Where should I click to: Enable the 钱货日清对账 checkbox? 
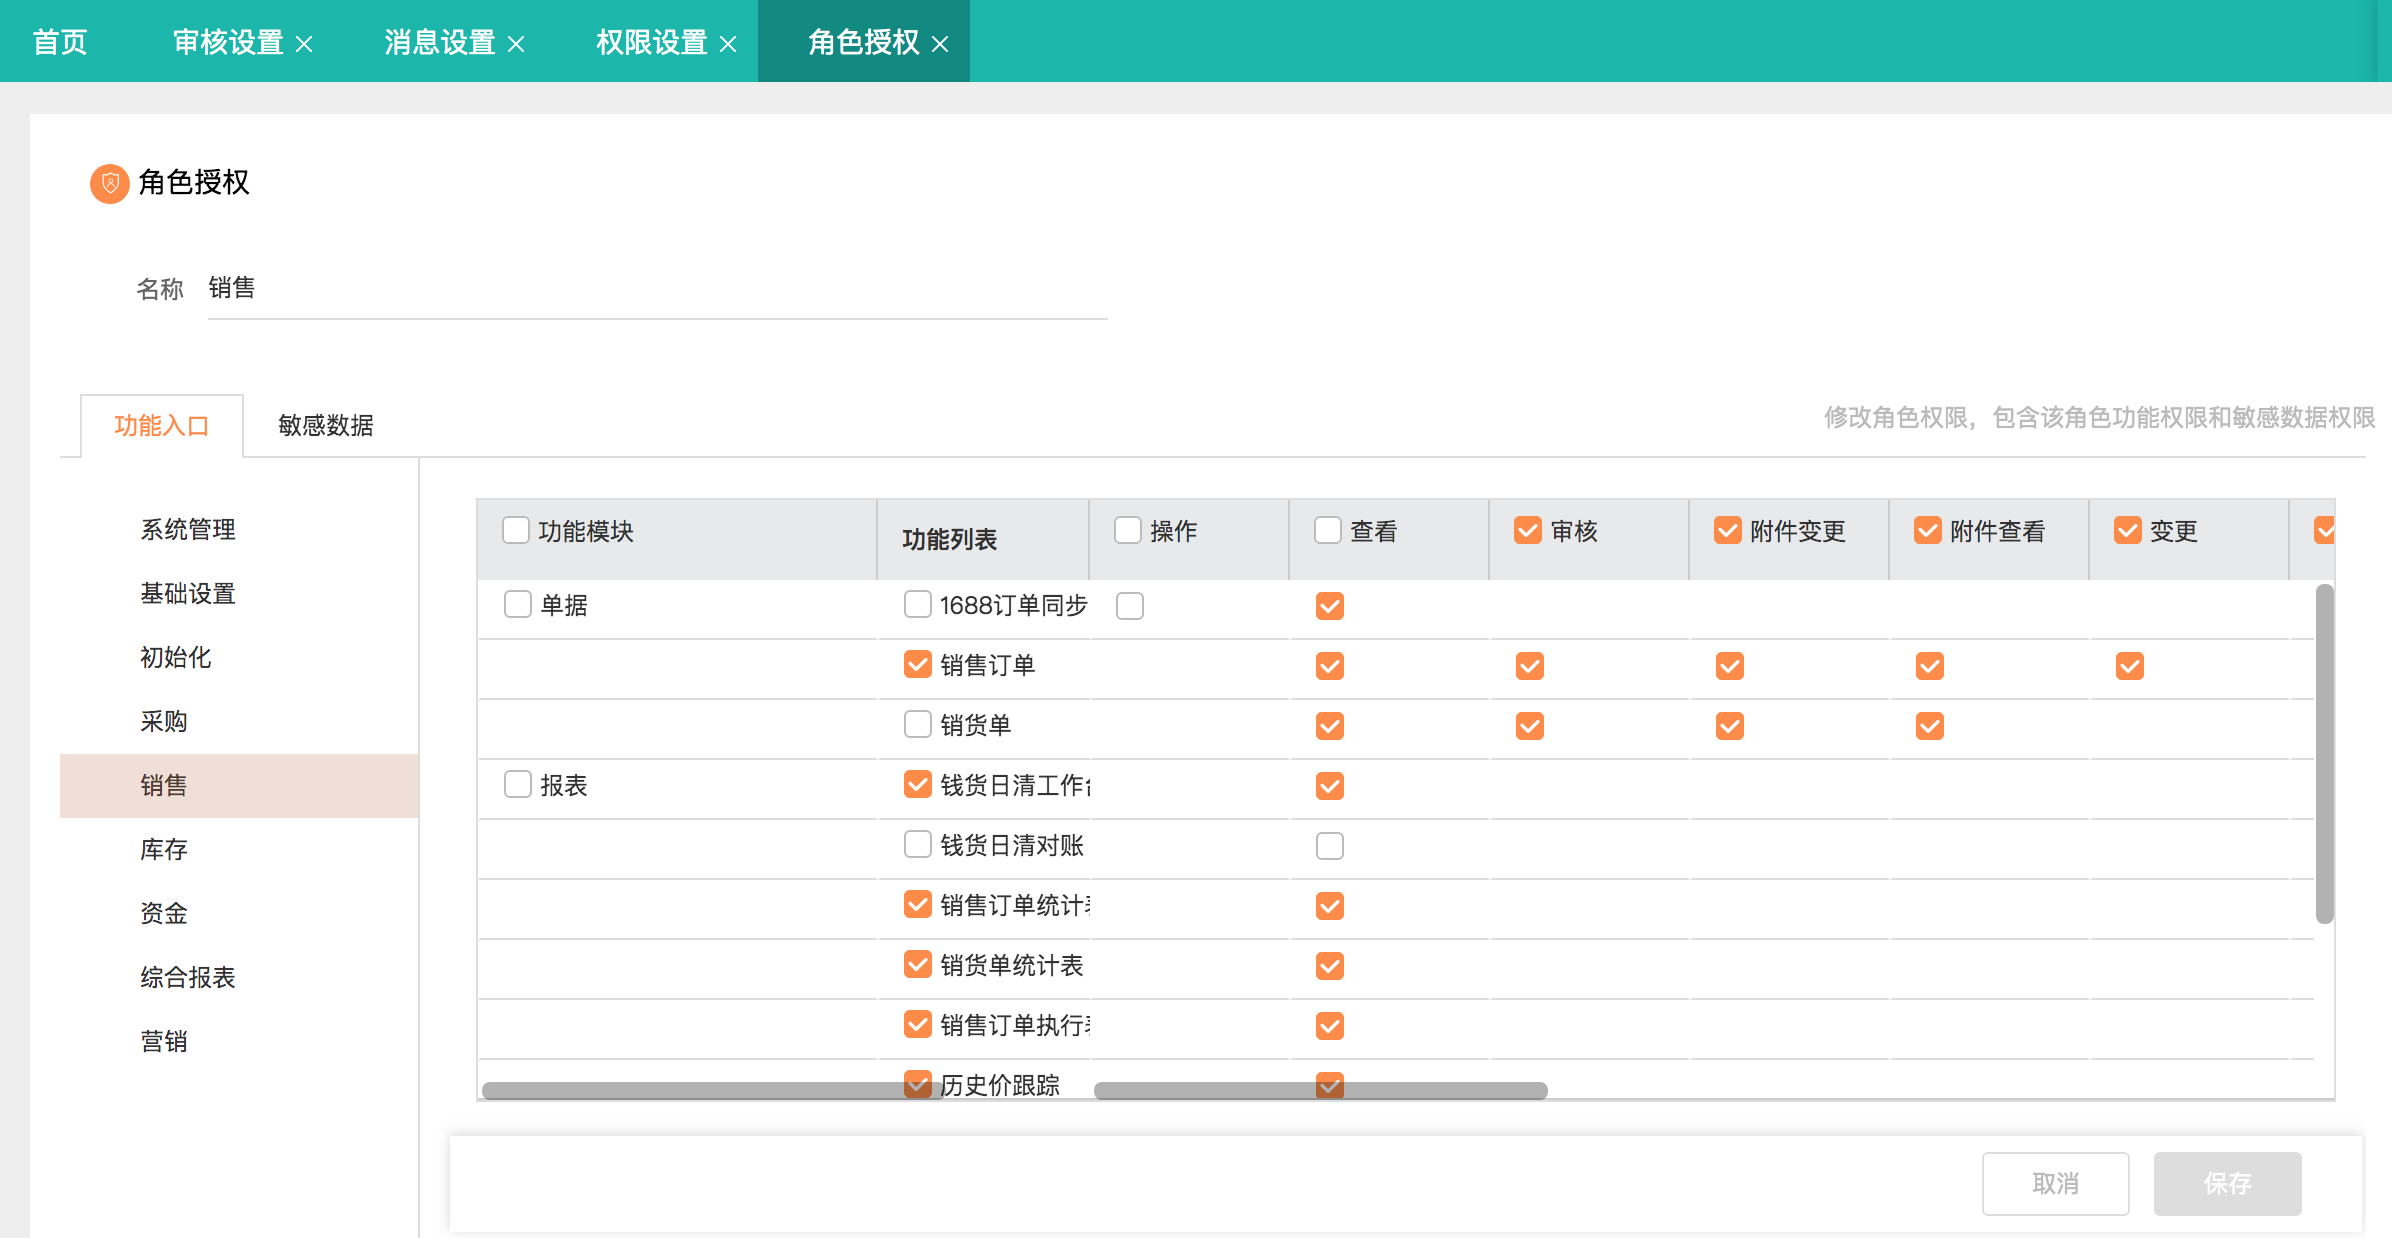pos(914,846)
